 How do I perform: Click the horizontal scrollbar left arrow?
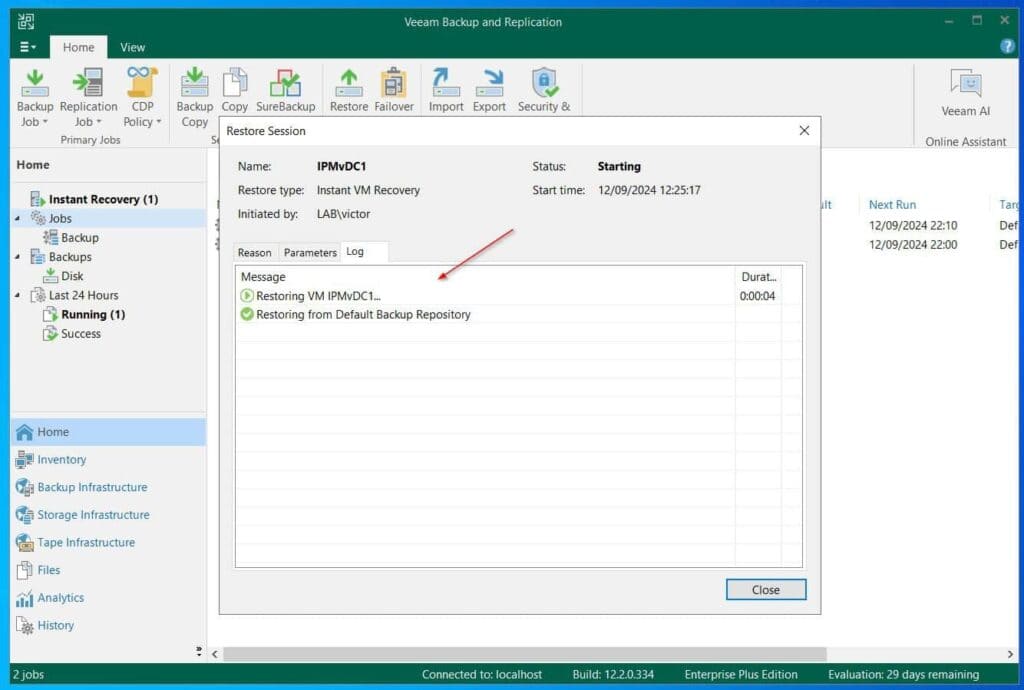(x=215, y=653)
